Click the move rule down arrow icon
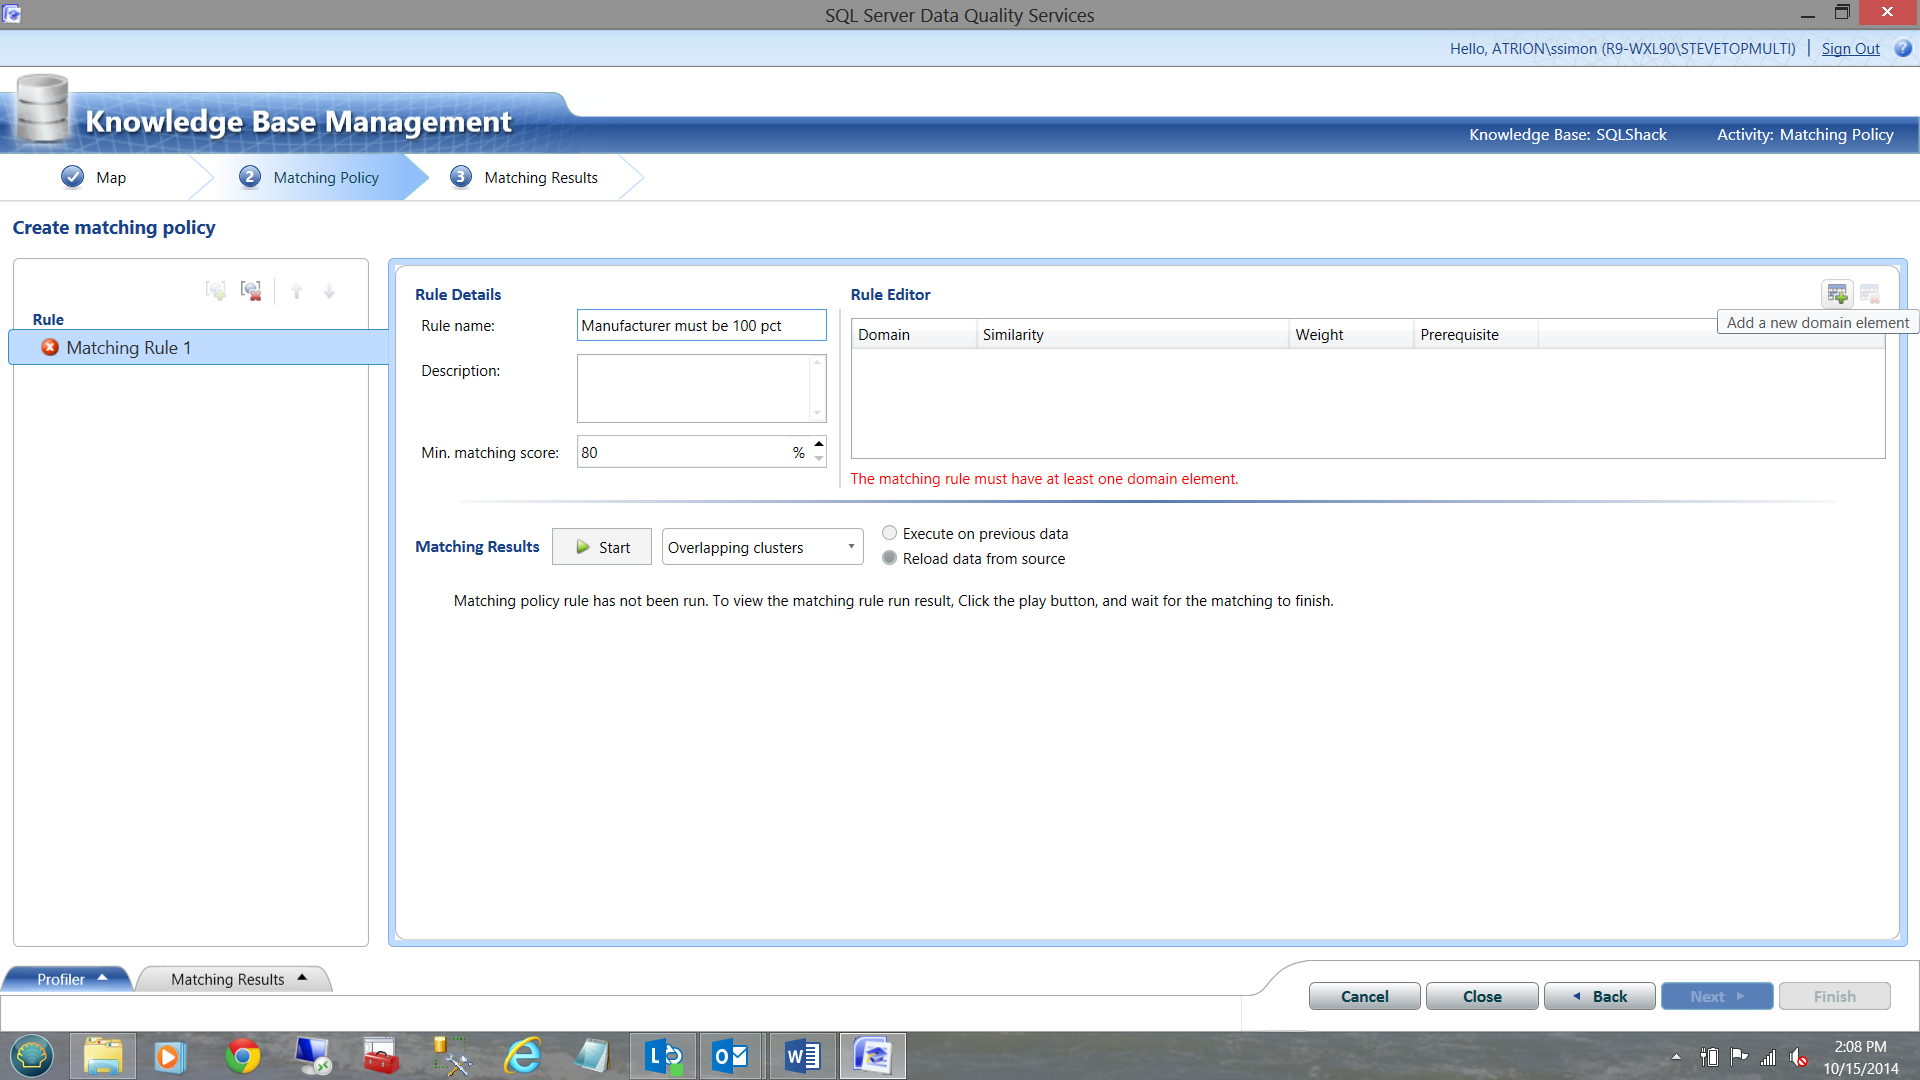The image size is (1920, 1080). point(329,292)
